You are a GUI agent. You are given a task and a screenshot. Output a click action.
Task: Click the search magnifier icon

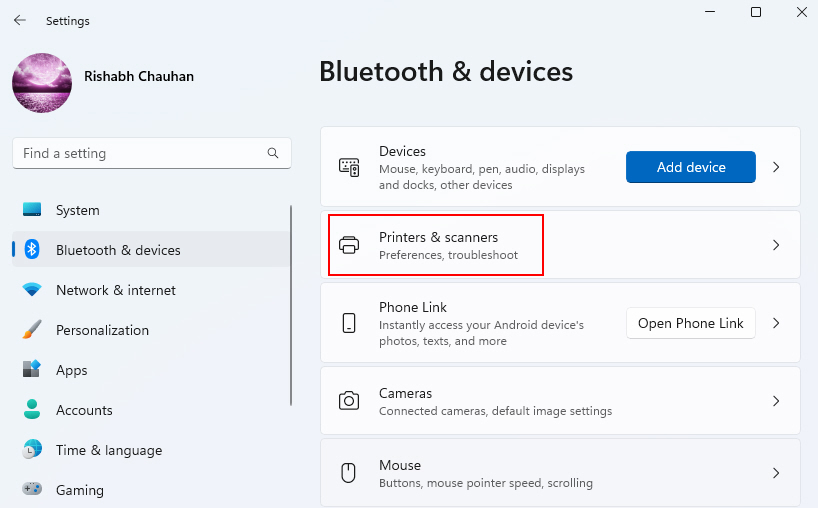[273, 153]
